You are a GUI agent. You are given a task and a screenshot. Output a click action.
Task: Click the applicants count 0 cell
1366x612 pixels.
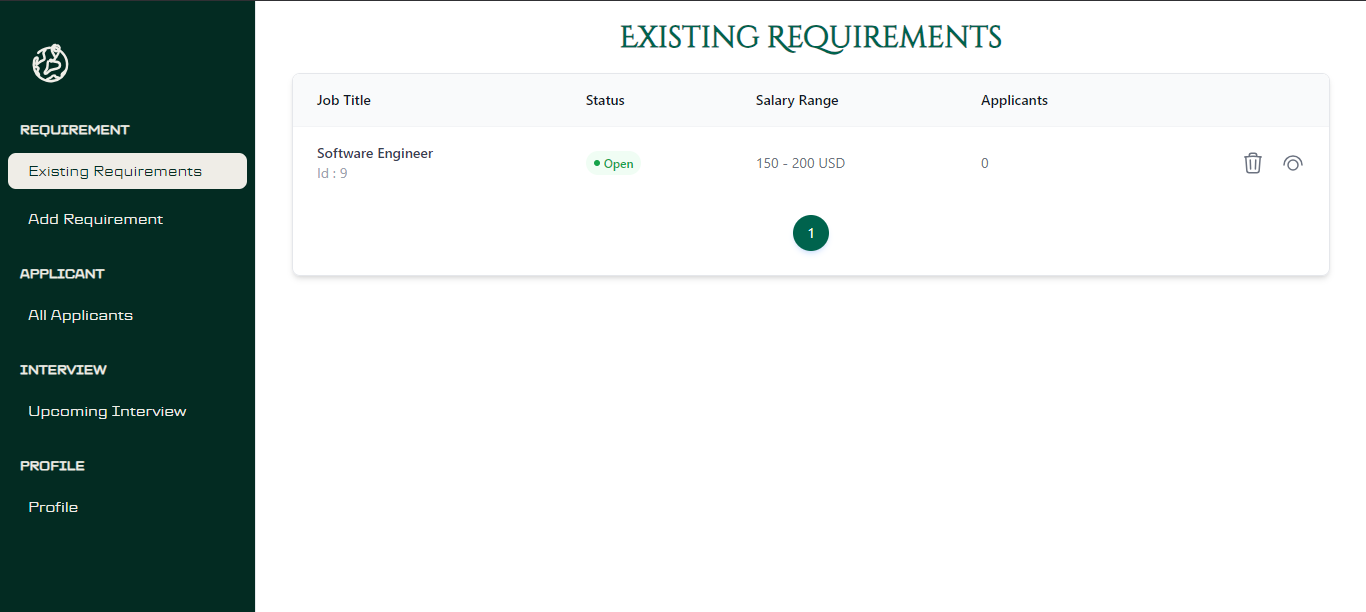tap(985, 163)
